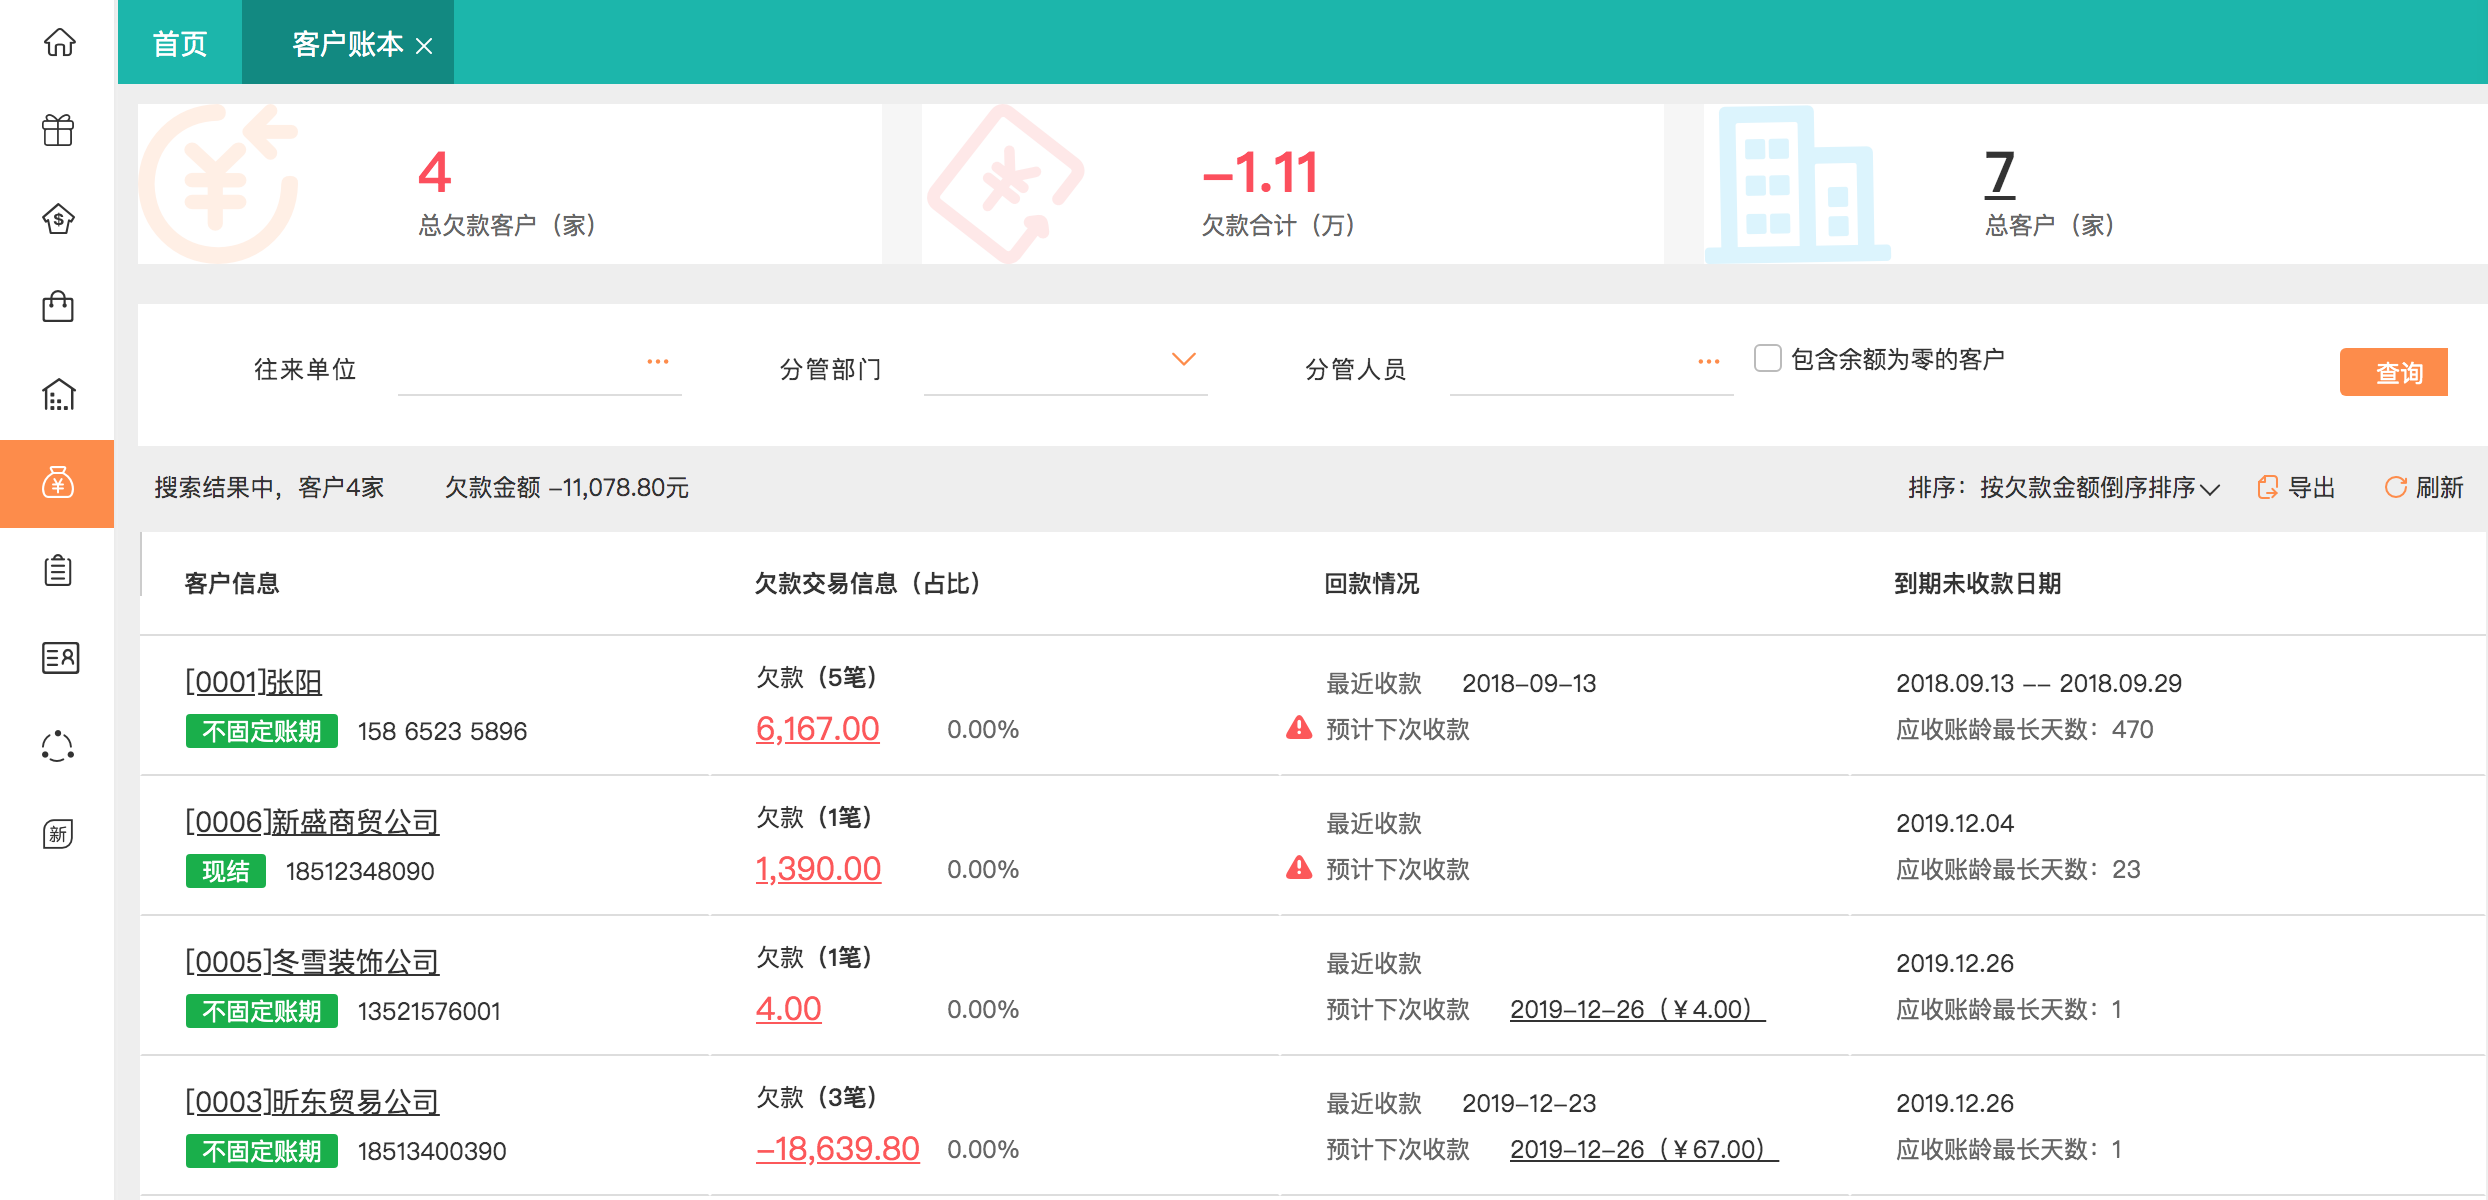Click the currency/accounts sidebar icon
Image resolution: width=2488 pixels, height=1200 pixels.
click(60, 484)
